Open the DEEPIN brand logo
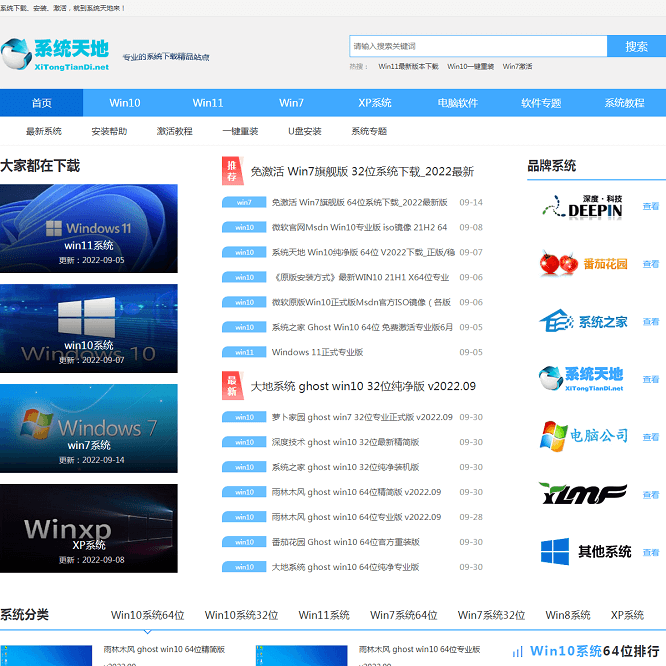666x666 pixels. point(581,207)
